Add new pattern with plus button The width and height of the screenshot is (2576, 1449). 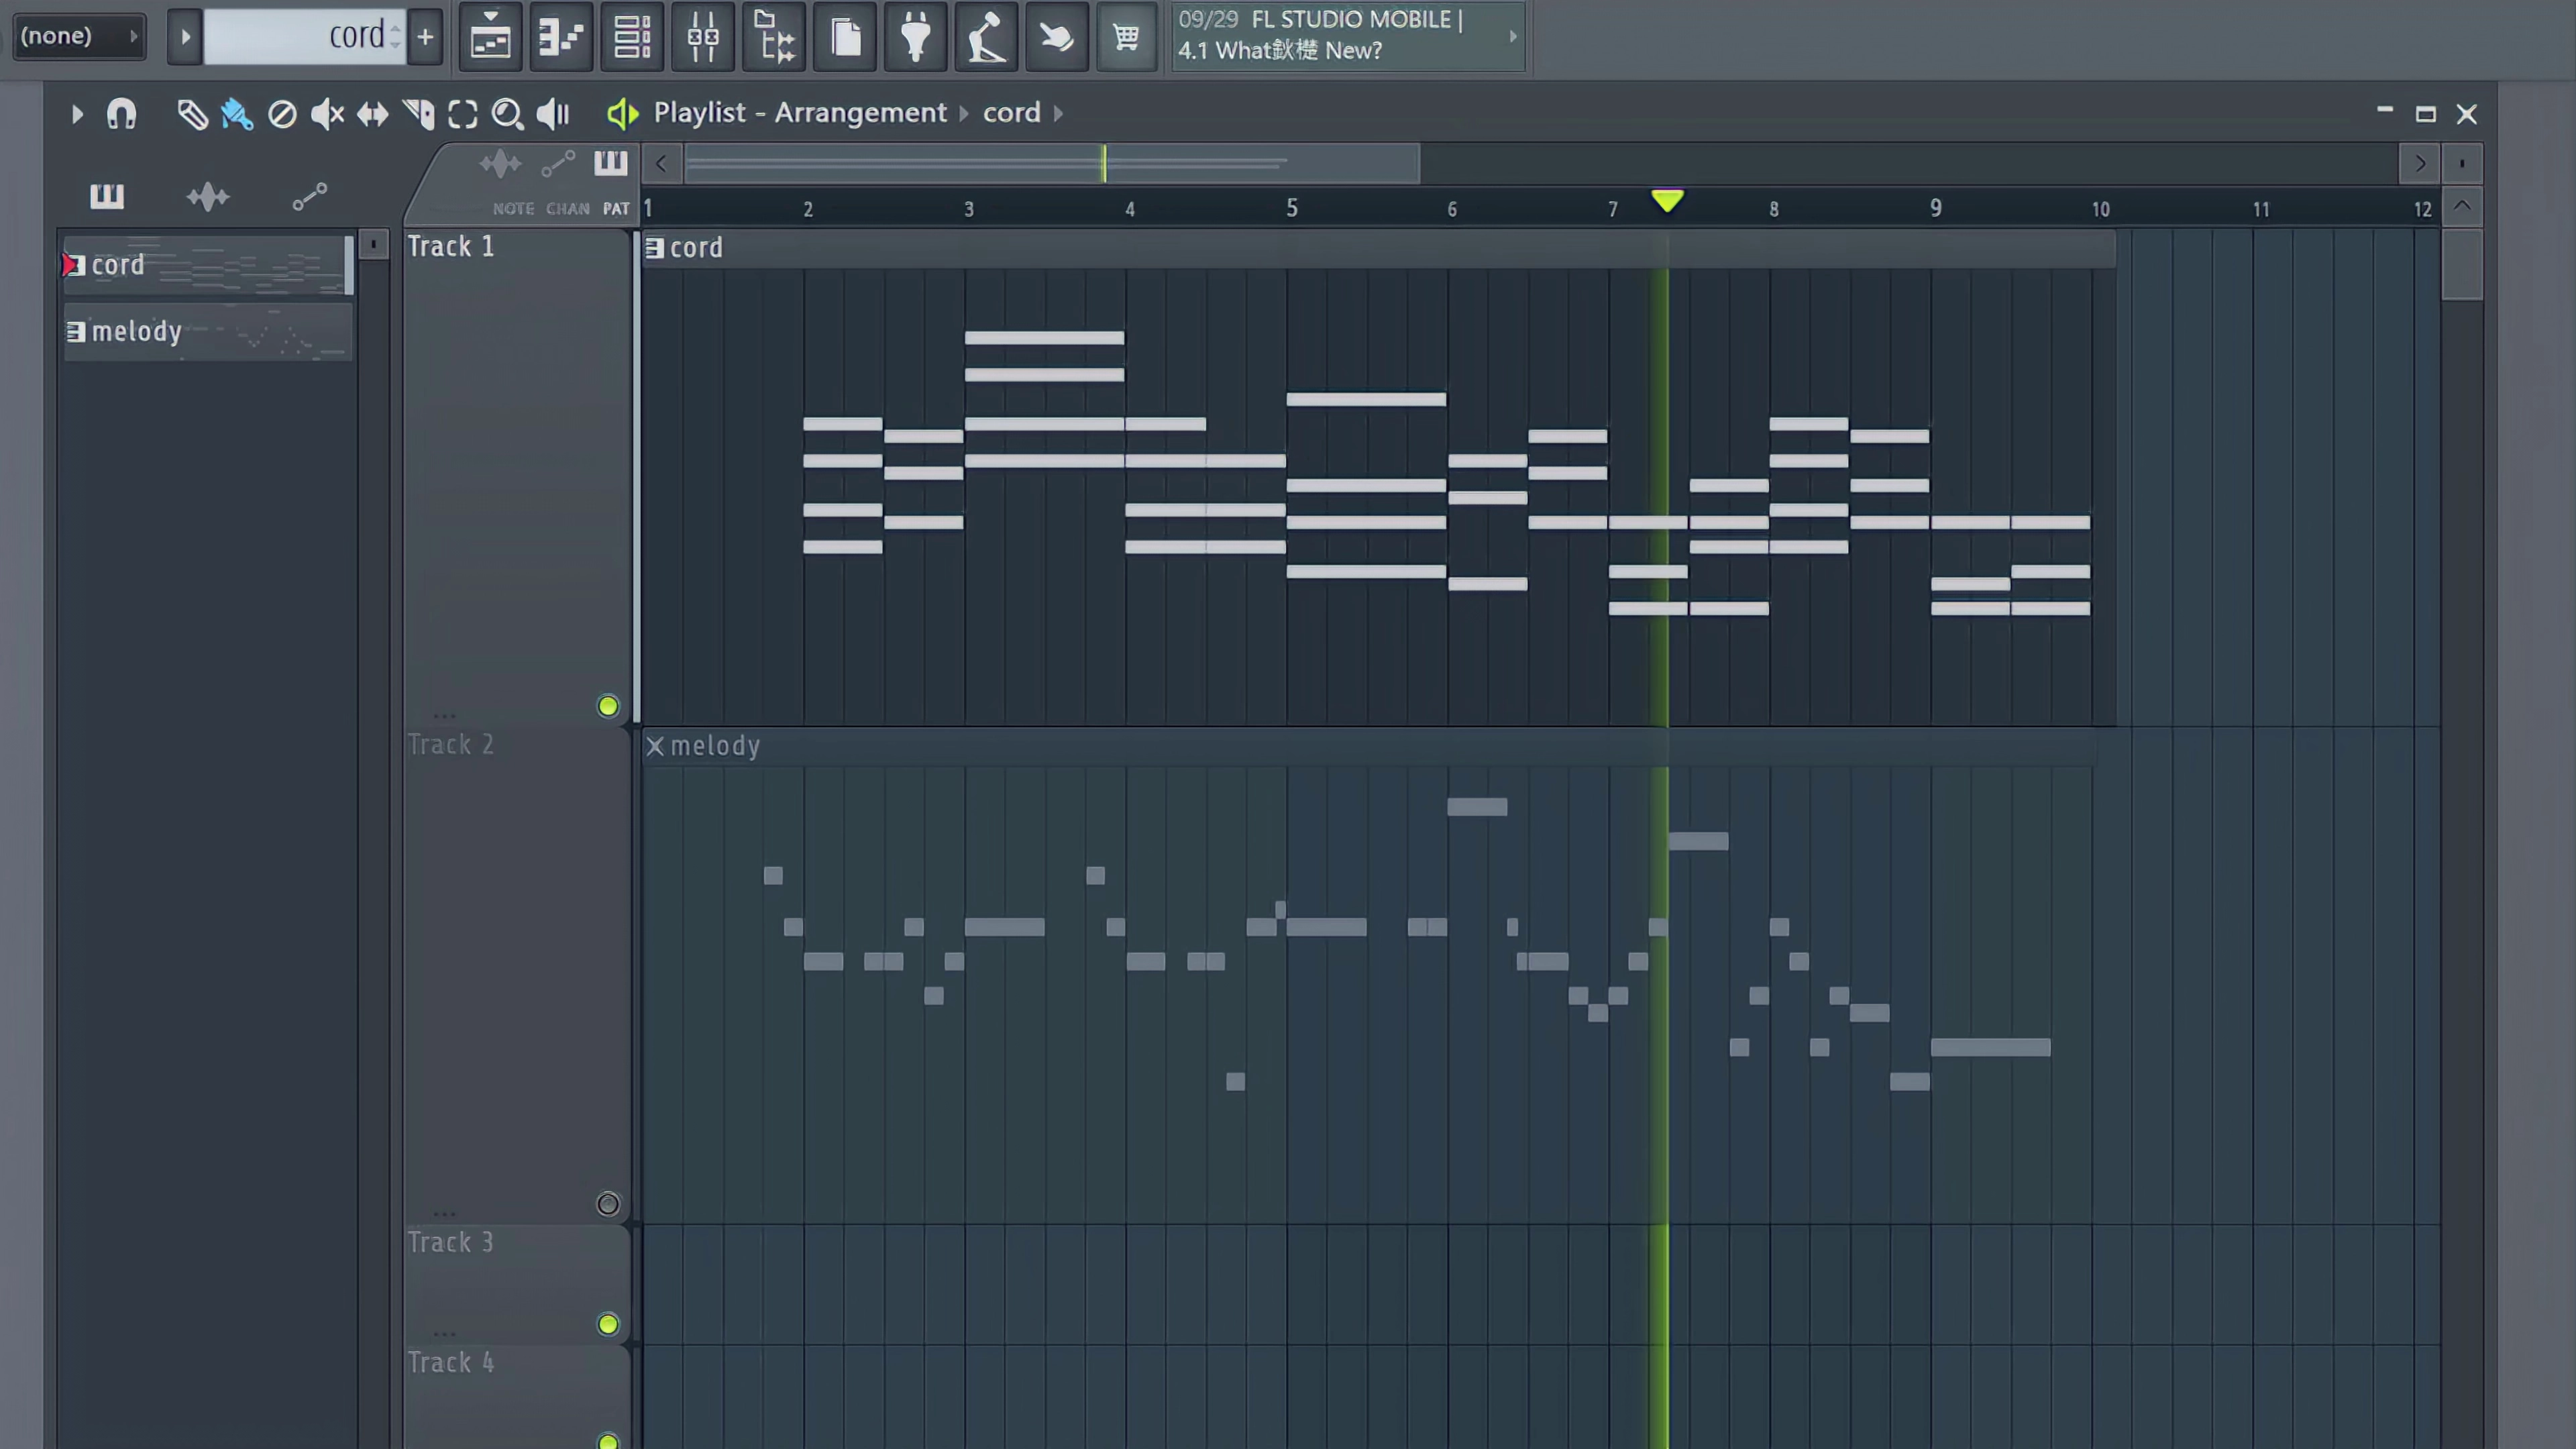[425, 37]
